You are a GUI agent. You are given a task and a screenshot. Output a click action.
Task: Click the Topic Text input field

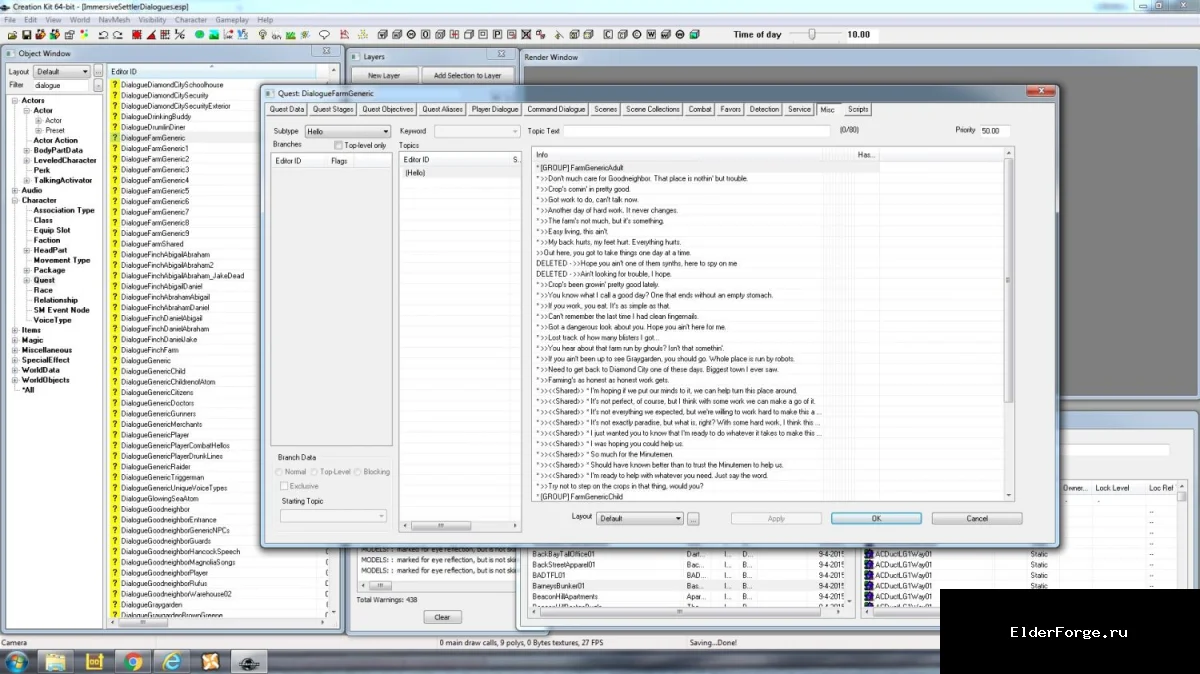[696, 131]
